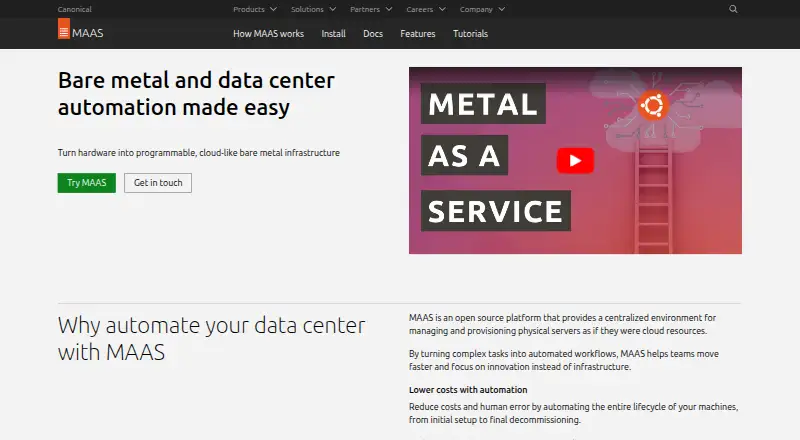Click 'Turn hardware into programmable' tagline text

[198, 153]
